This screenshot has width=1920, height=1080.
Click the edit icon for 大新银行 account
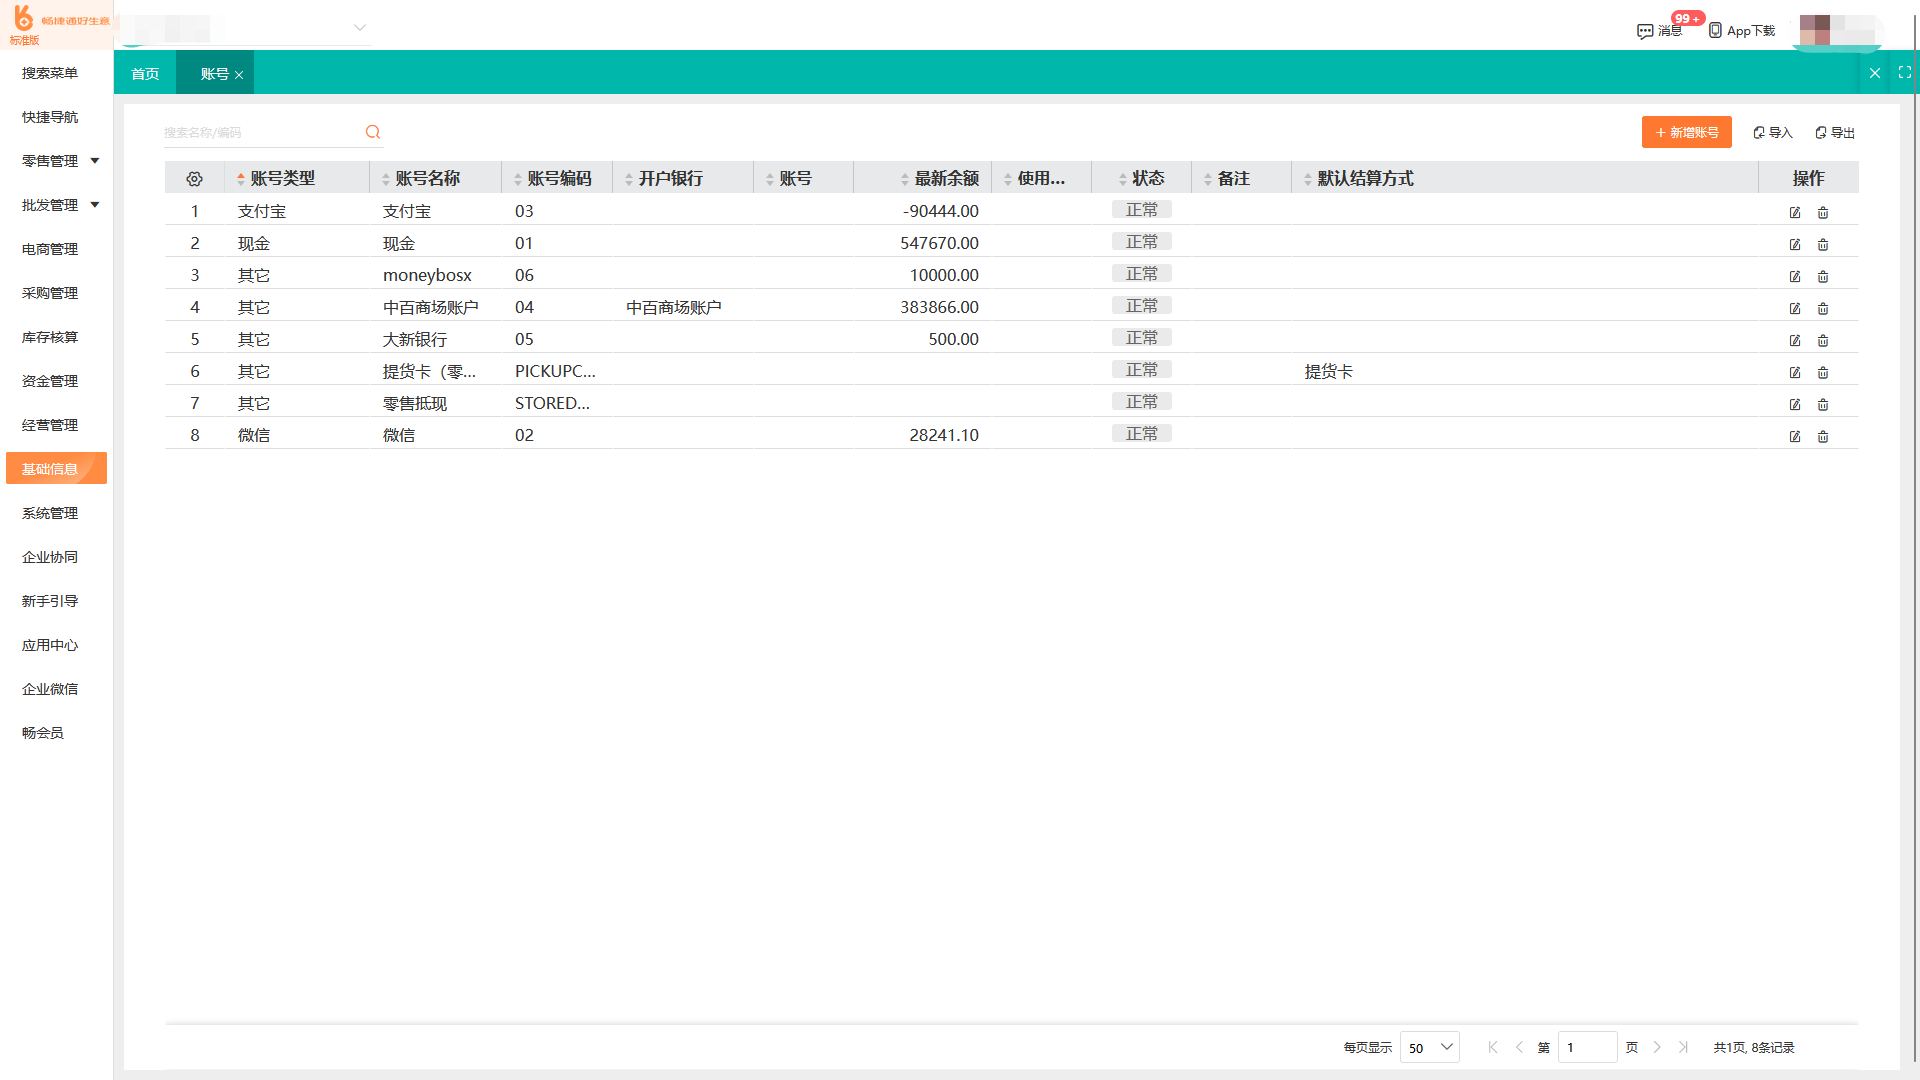1795,339
